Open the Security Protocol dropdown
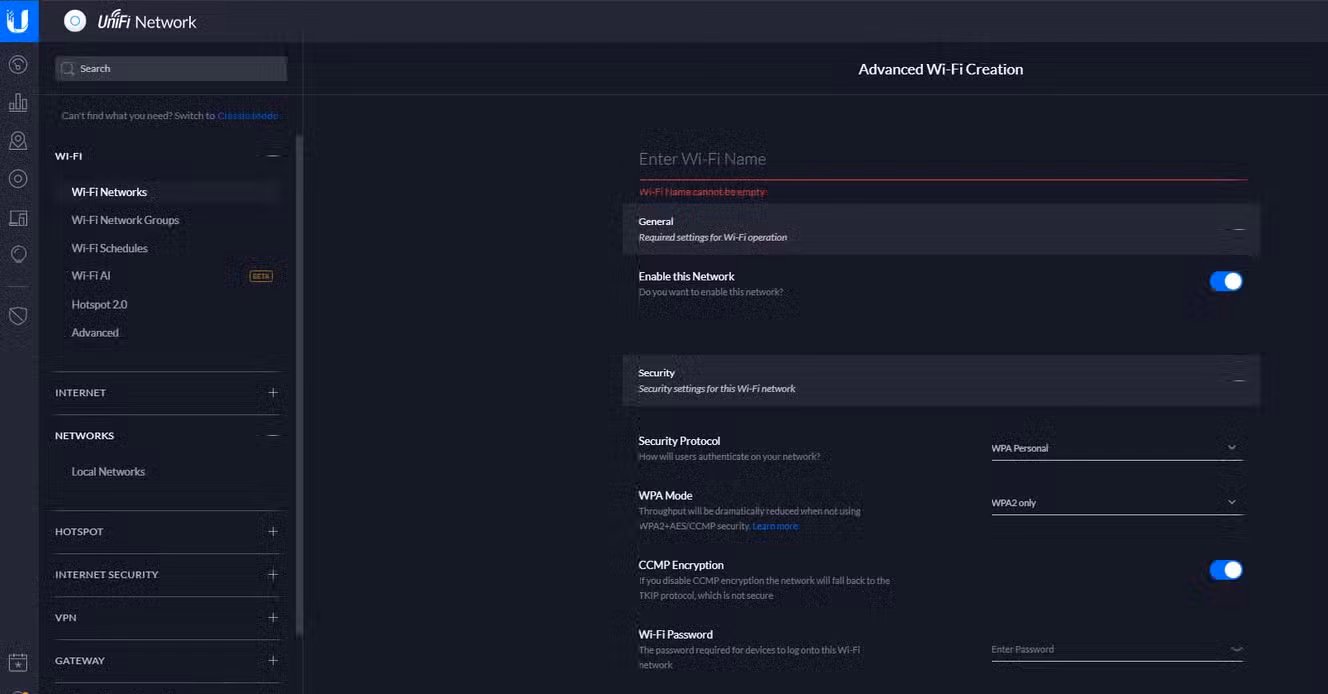1328x694 pixels. click(1116, 448)
